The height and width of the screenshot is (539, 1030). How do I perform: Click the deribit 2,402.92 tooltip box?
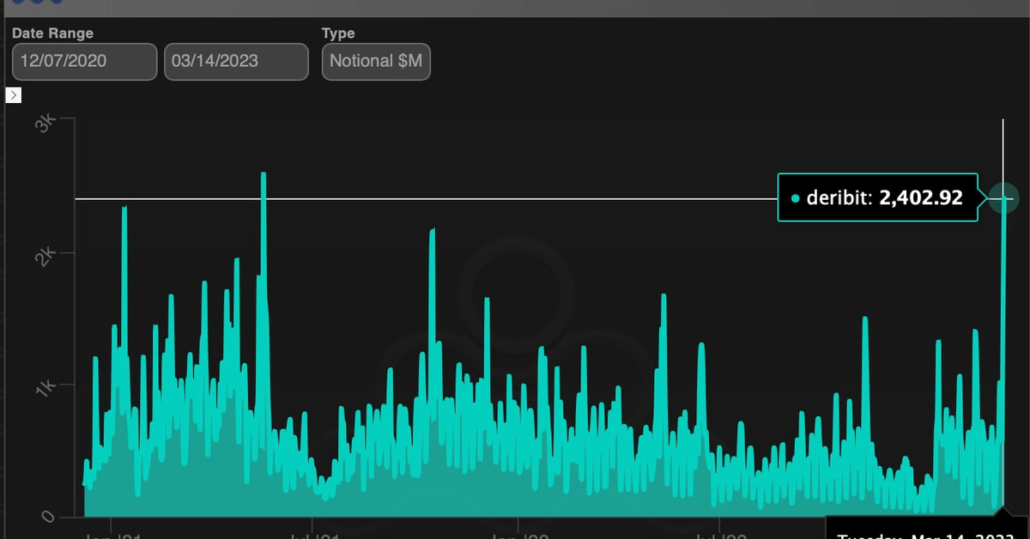(x=877, y=198)
